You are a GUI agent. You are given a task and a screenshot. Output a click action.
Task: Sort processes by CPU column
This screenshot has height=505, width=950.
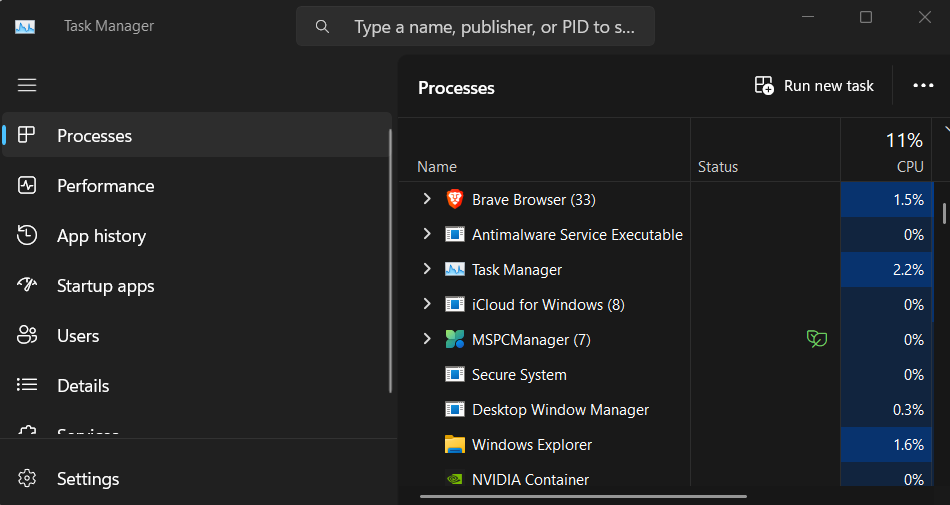(886, 150)
